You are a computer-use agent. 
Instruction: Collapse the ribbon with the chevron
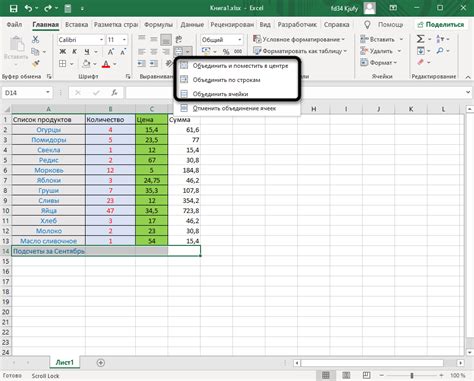point(468,77)
